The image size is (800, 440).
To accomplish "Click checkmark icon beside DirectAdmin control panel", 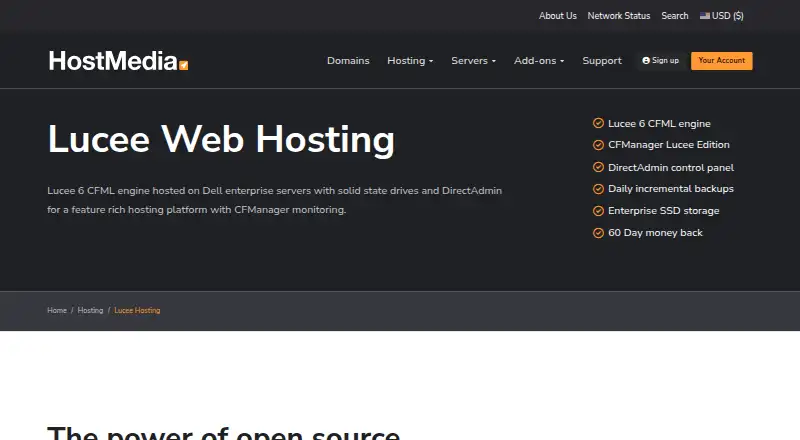I will pyautogui.click(x=598, y=167).
